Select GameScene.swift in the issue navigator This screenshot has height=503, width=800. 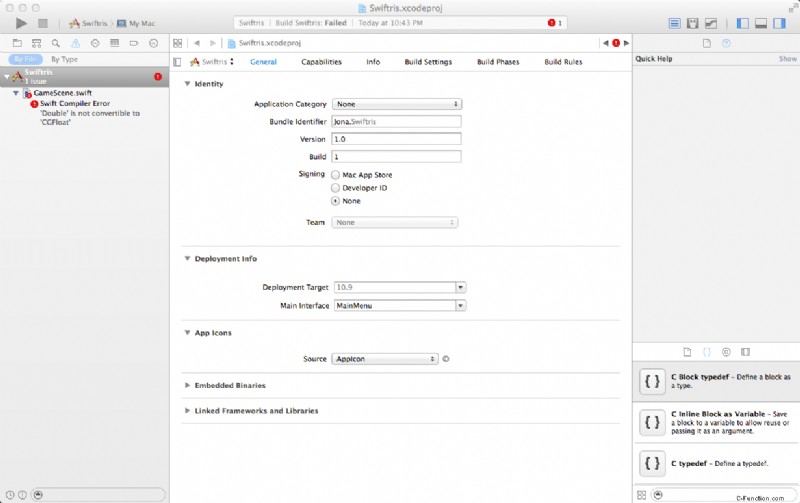[63, 92]
